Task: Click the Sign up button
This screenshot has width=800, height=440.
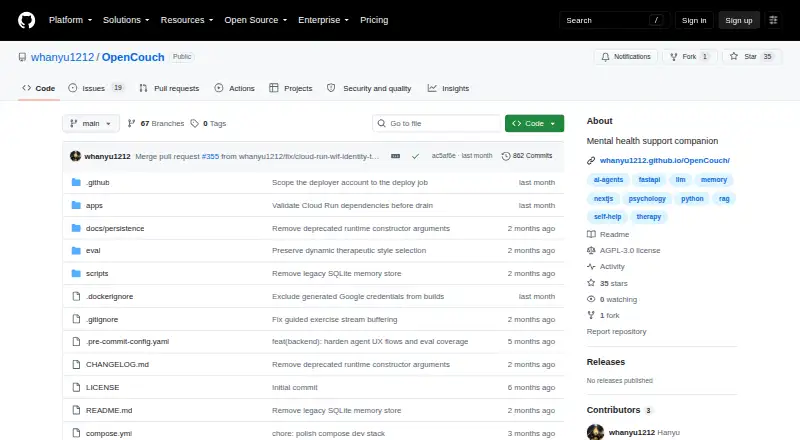Action: click(739, 20)
